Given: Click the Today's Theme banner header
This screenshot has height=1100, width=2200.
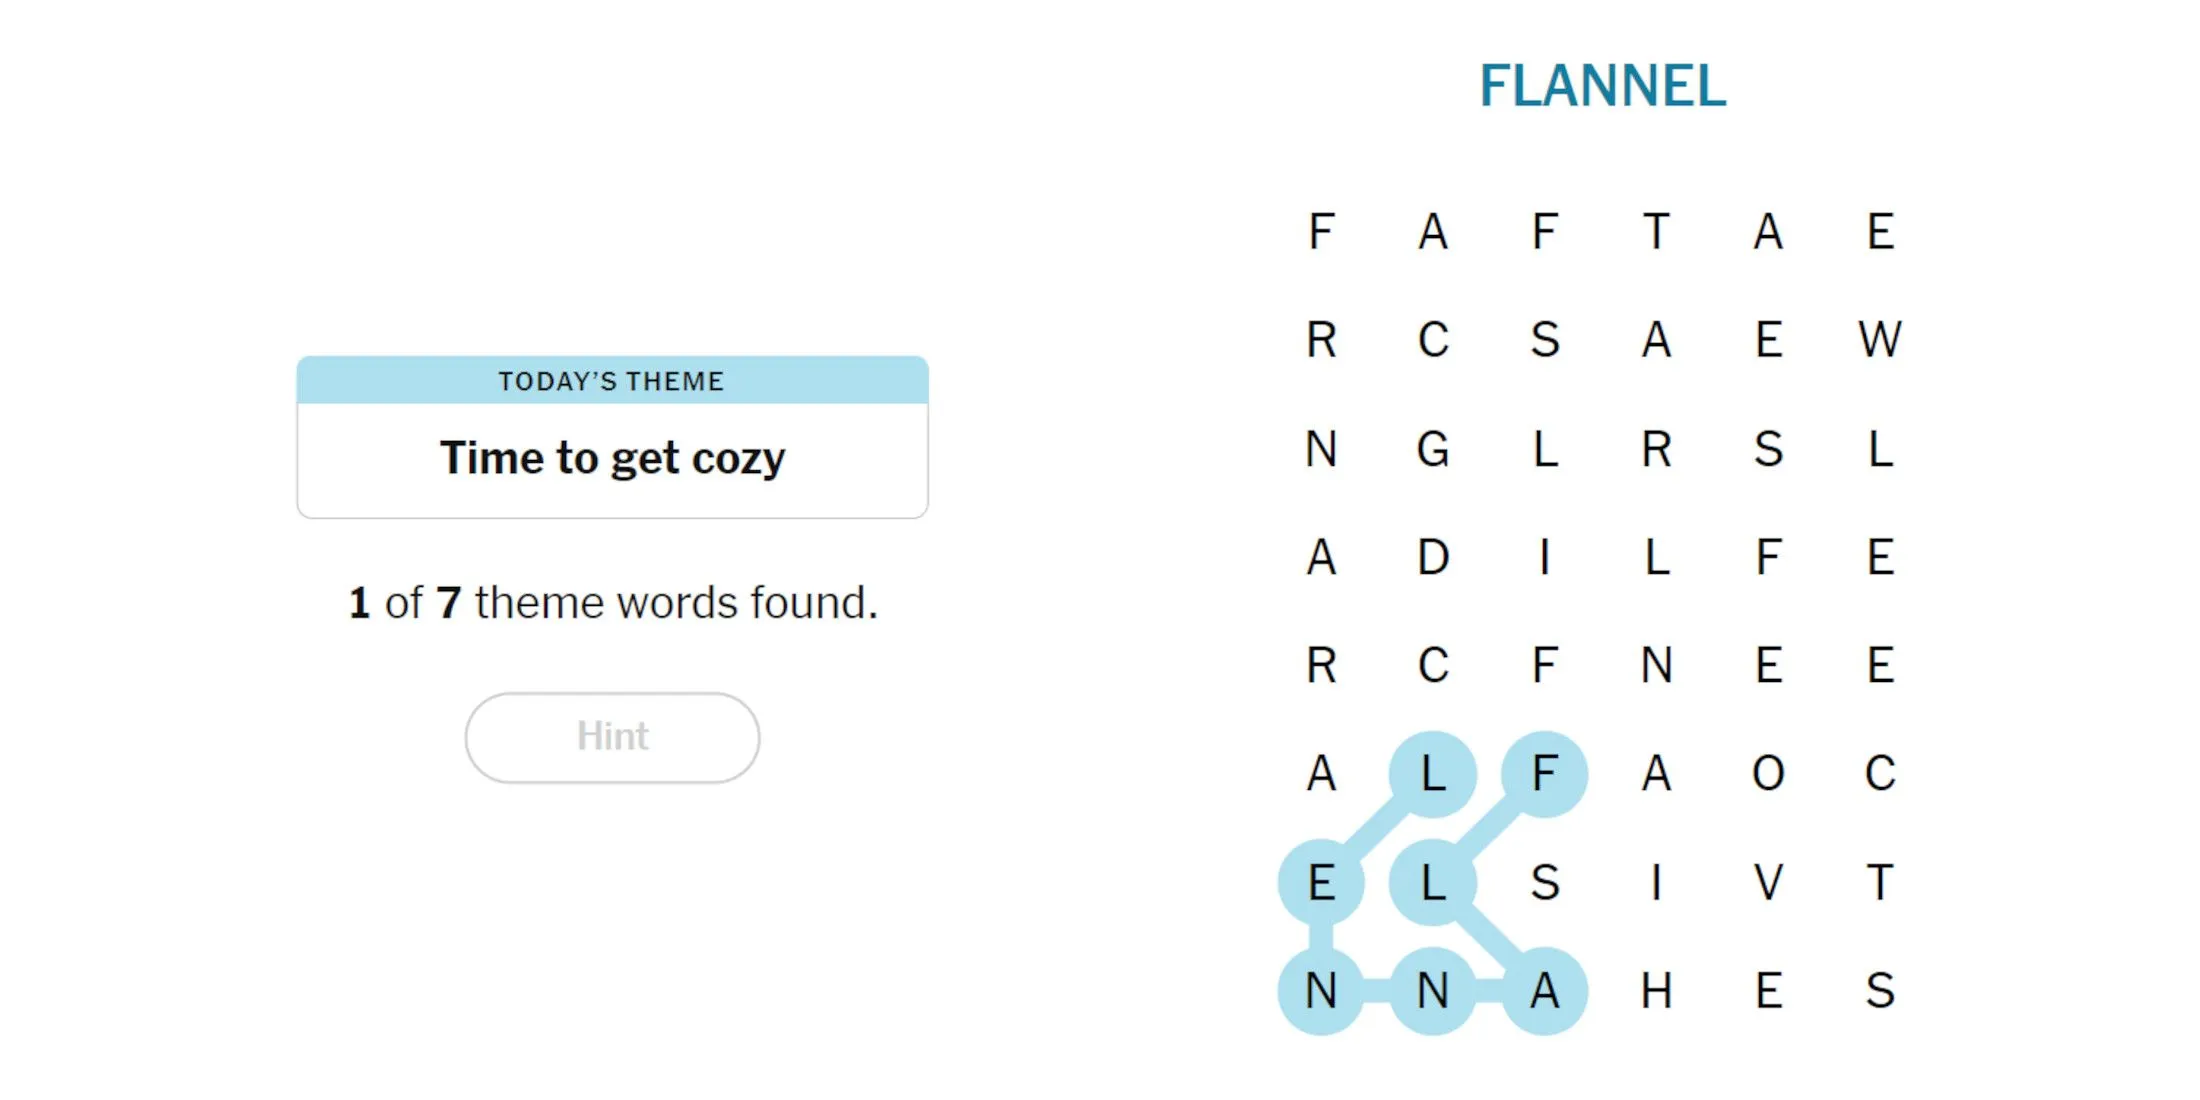Looking at the screenshot, I should (x=612, y=379).
